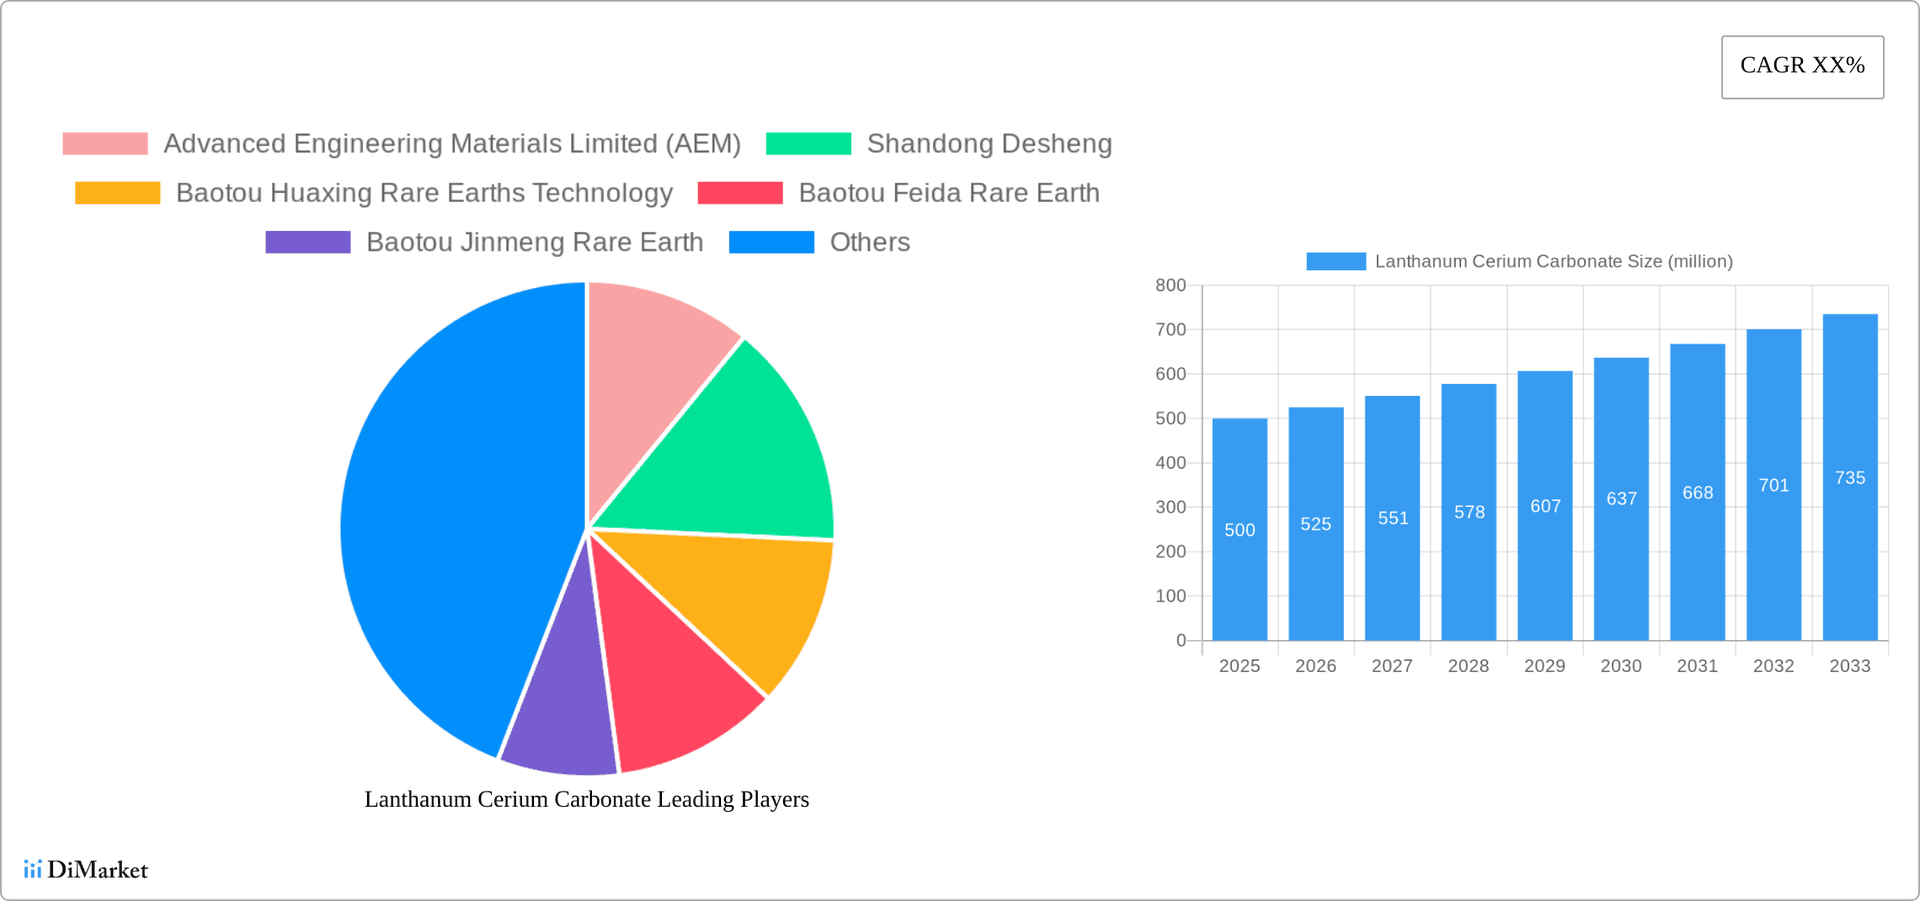Expand the CAGR XX% details box

[1802, 66]
